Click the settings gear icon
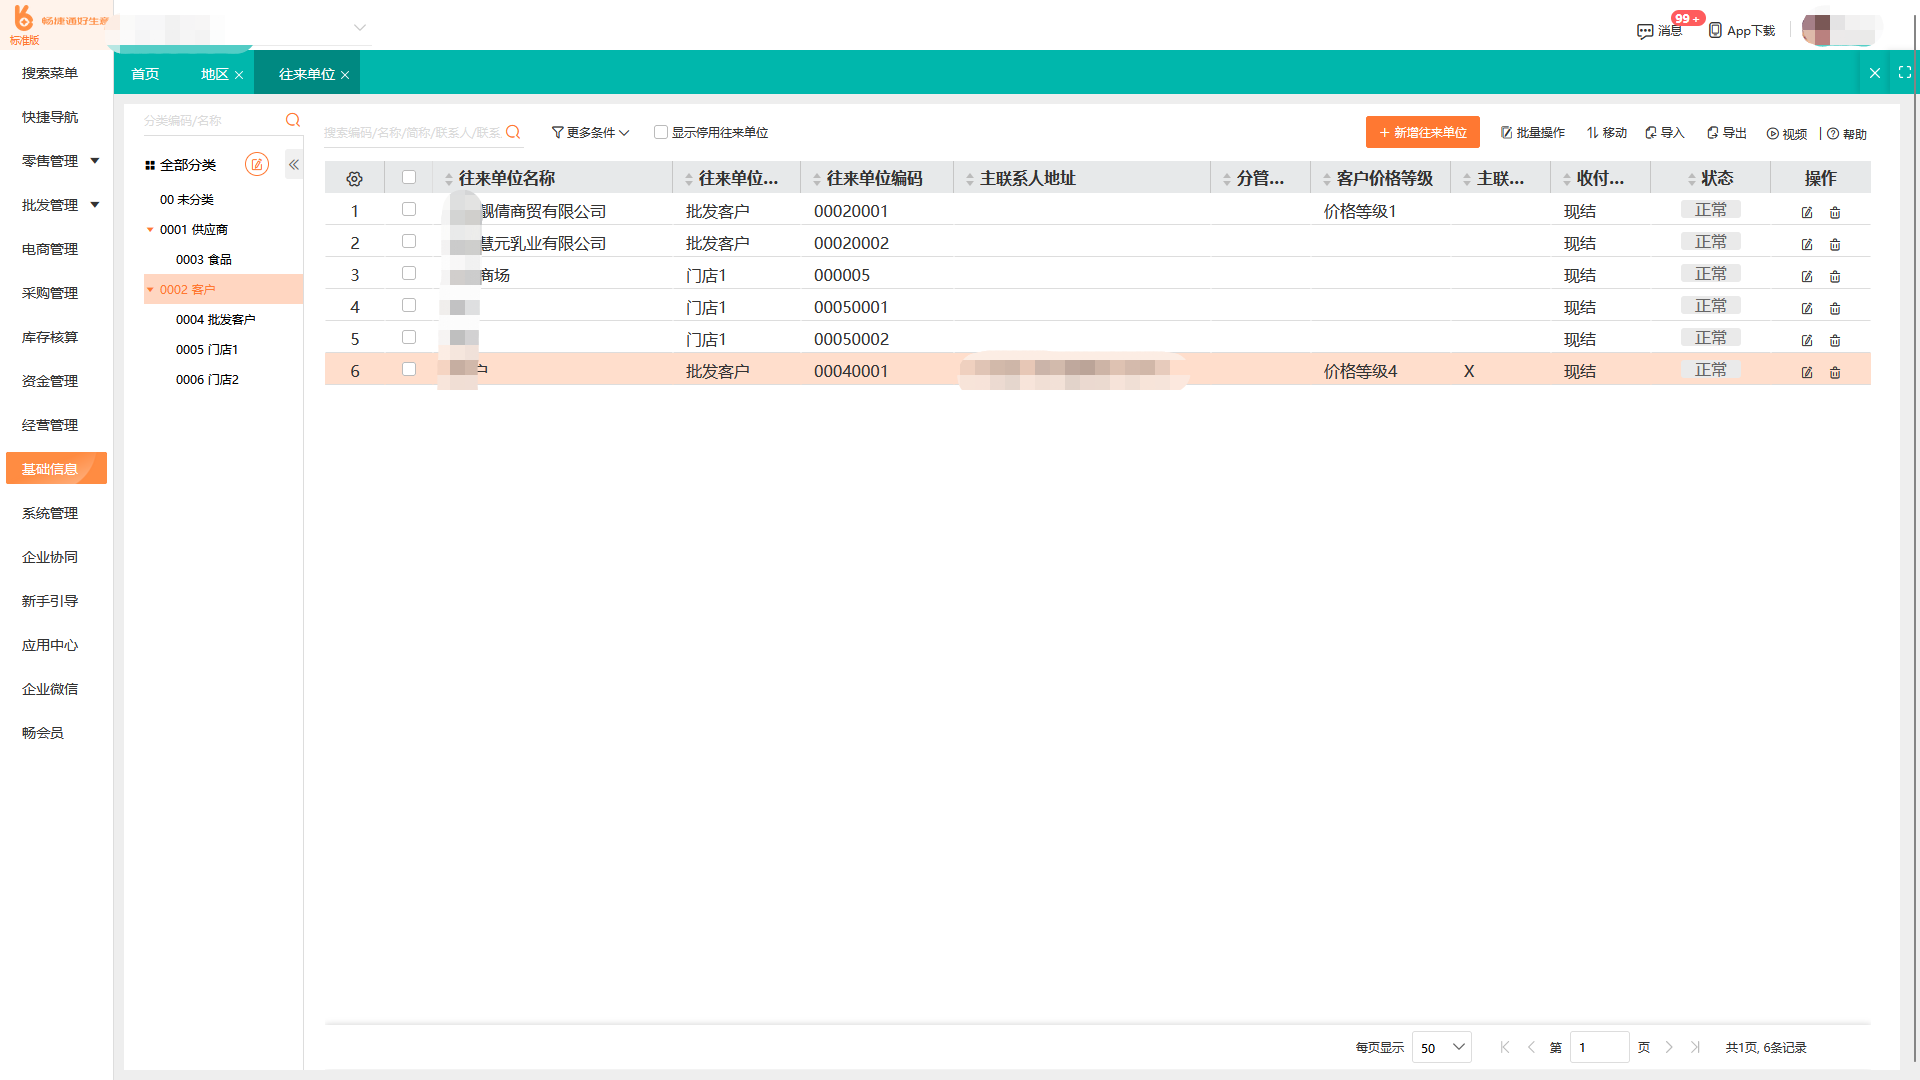Viewport: 1920px width, 1080px height. click(x=353, y=178)
